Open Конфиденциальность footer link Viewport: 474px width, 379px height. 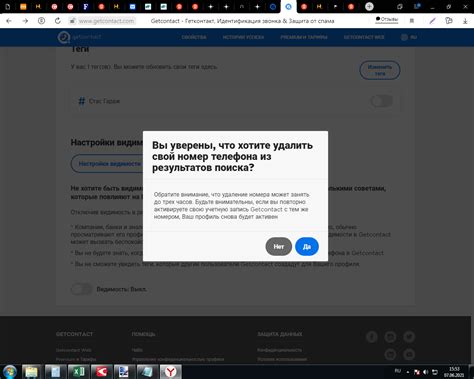[279, 350]
